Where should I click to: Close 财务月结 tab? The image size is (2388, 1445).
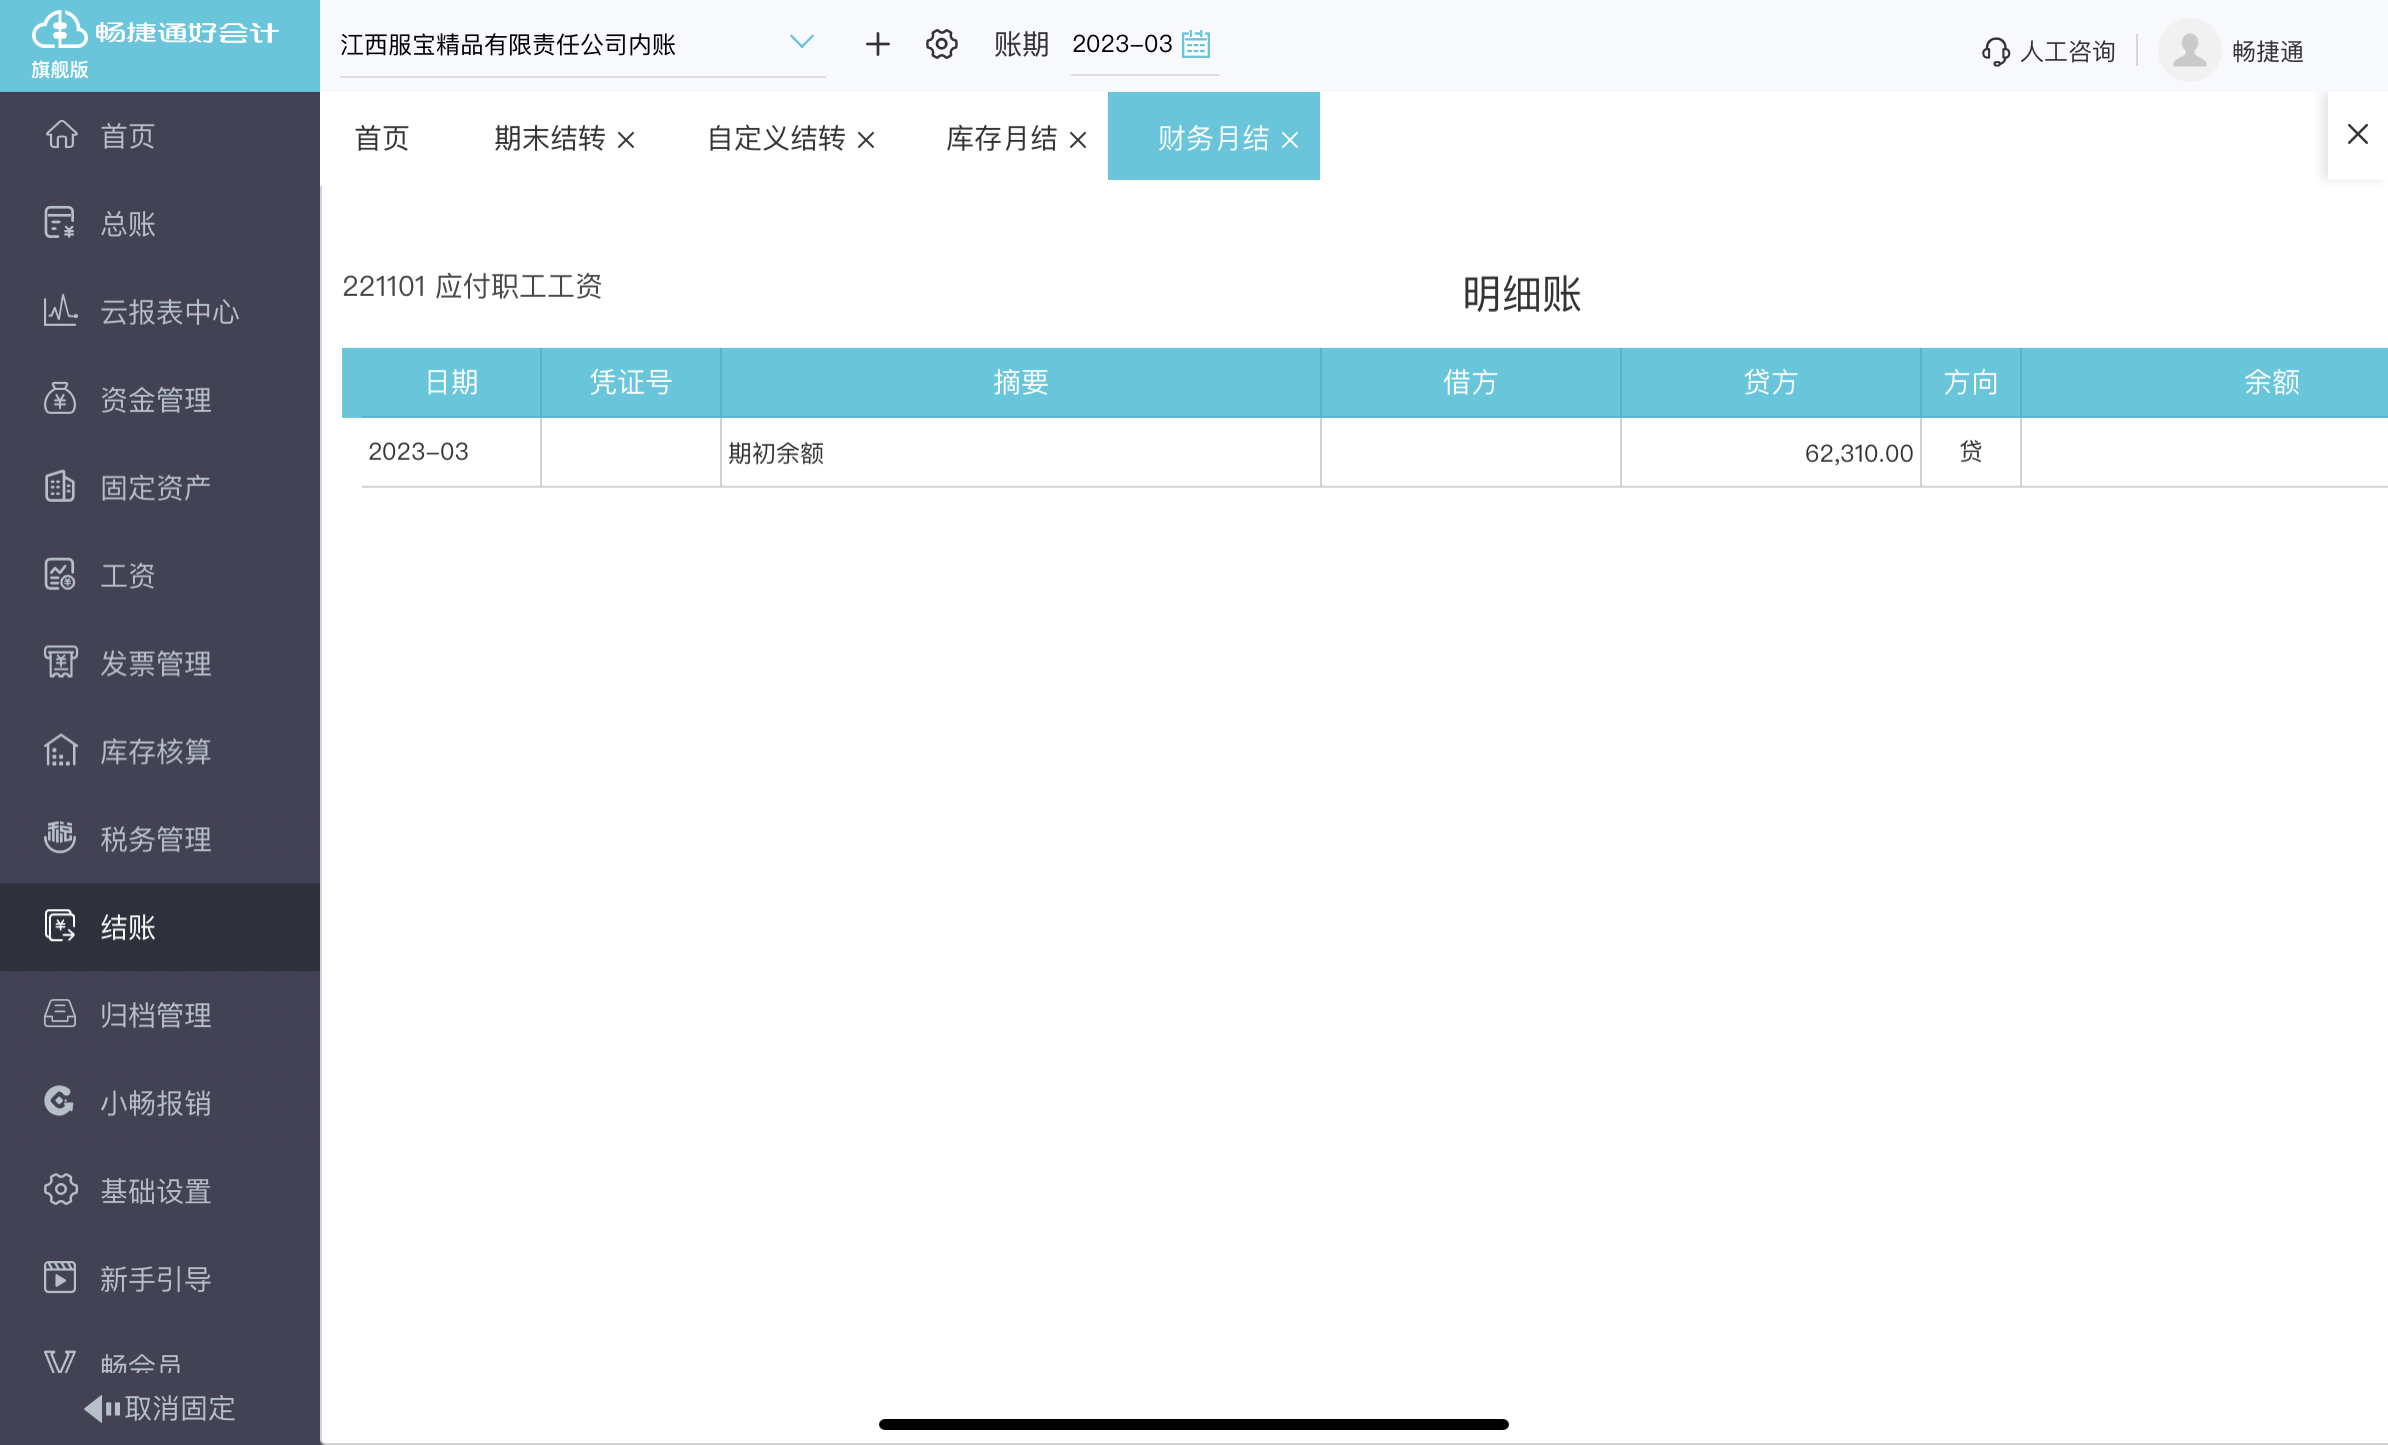click(1293, 136)
